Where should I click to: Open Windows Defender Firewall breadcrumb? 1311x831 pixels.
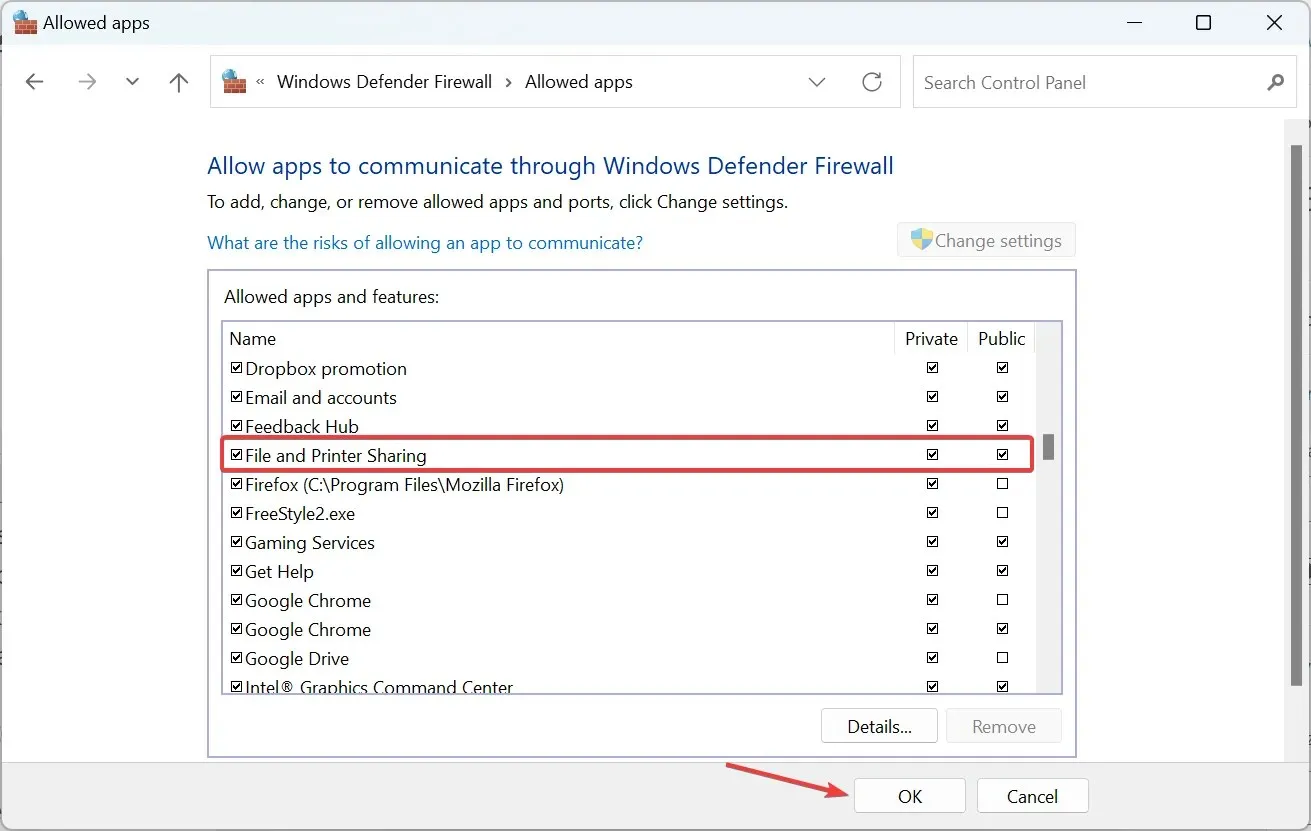(384, 82)
